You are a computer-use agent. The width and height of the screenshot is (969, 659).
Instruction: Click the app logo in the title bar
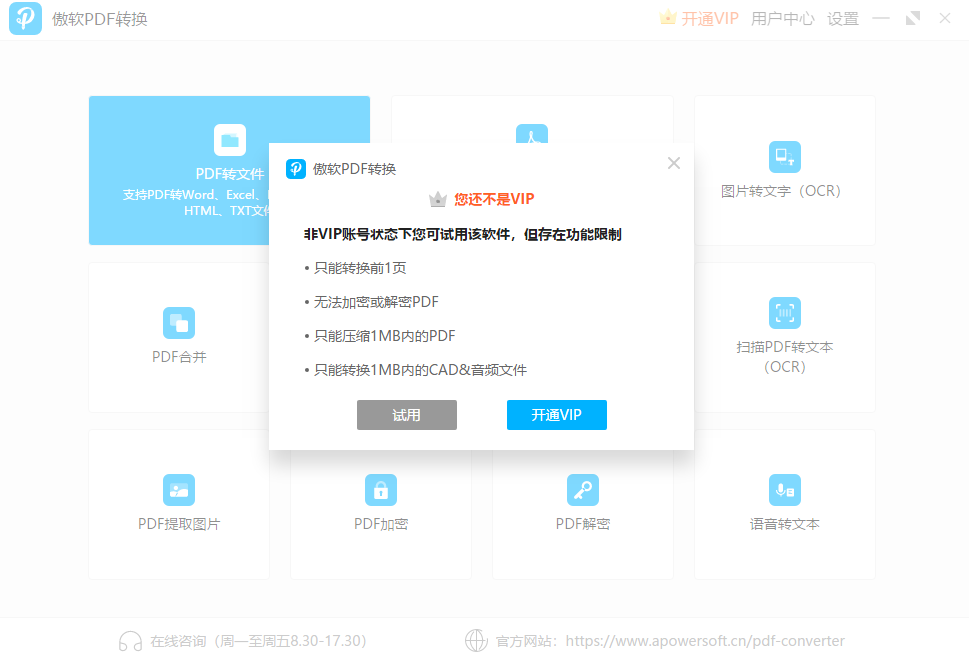24,18
